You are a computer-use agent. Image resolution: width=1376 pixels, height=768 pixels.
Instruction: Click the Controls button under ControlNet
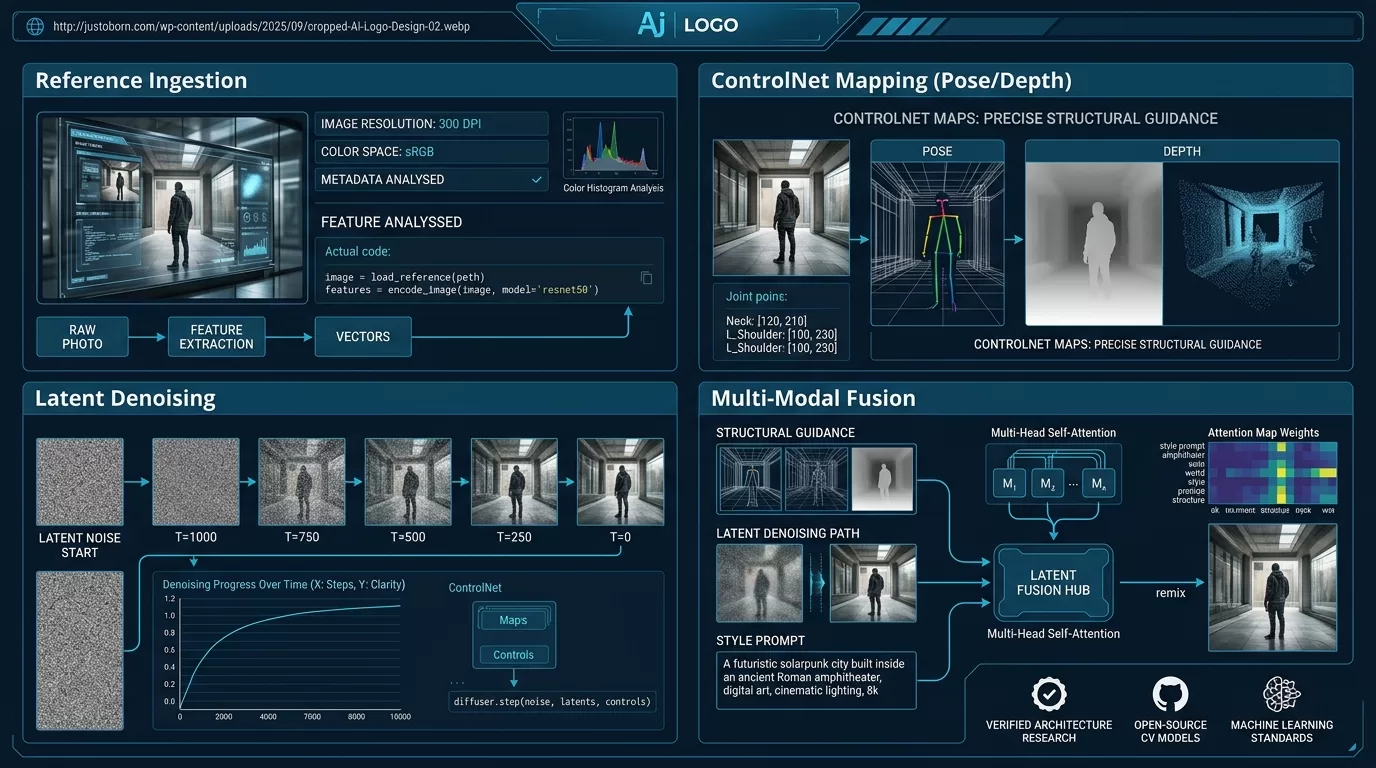513,654
